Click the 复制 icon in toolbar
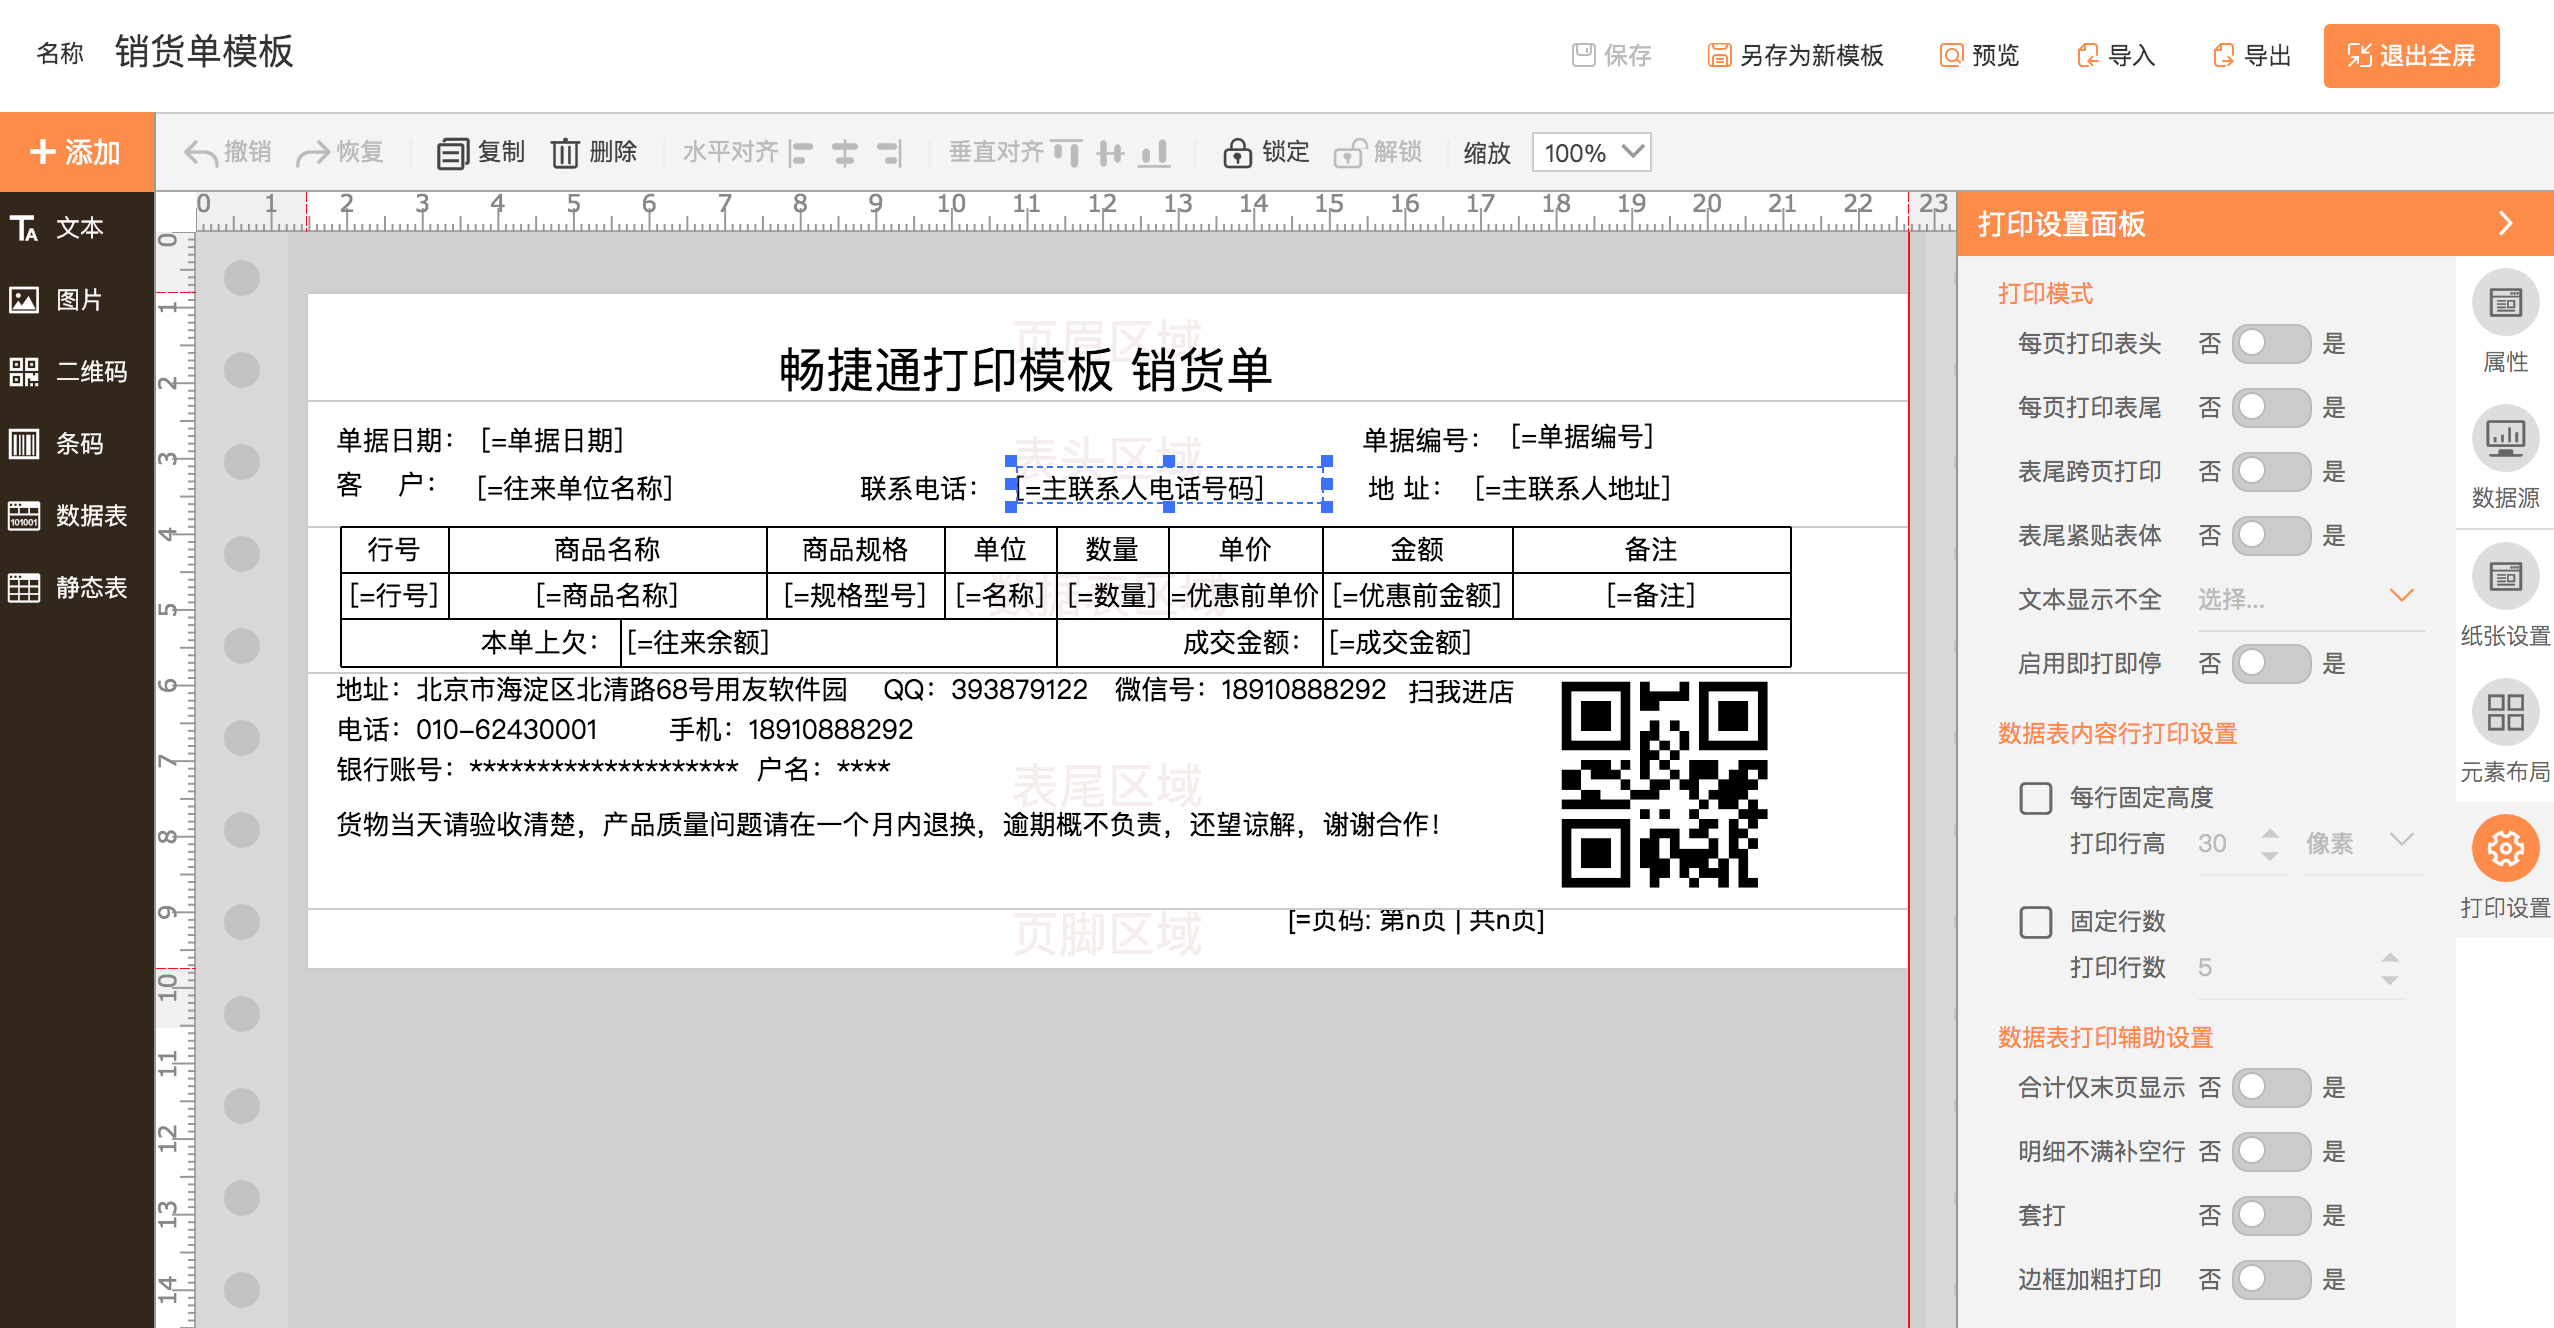 tap(449, 154)
